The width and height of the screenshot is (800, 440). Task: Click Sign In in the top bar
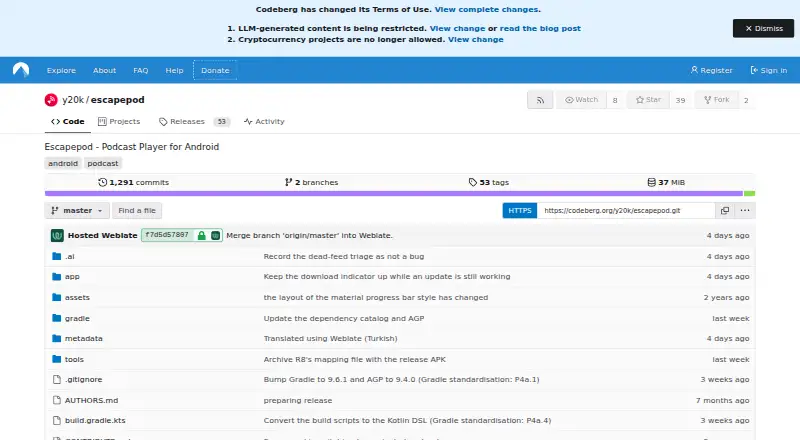click(769, 70)
